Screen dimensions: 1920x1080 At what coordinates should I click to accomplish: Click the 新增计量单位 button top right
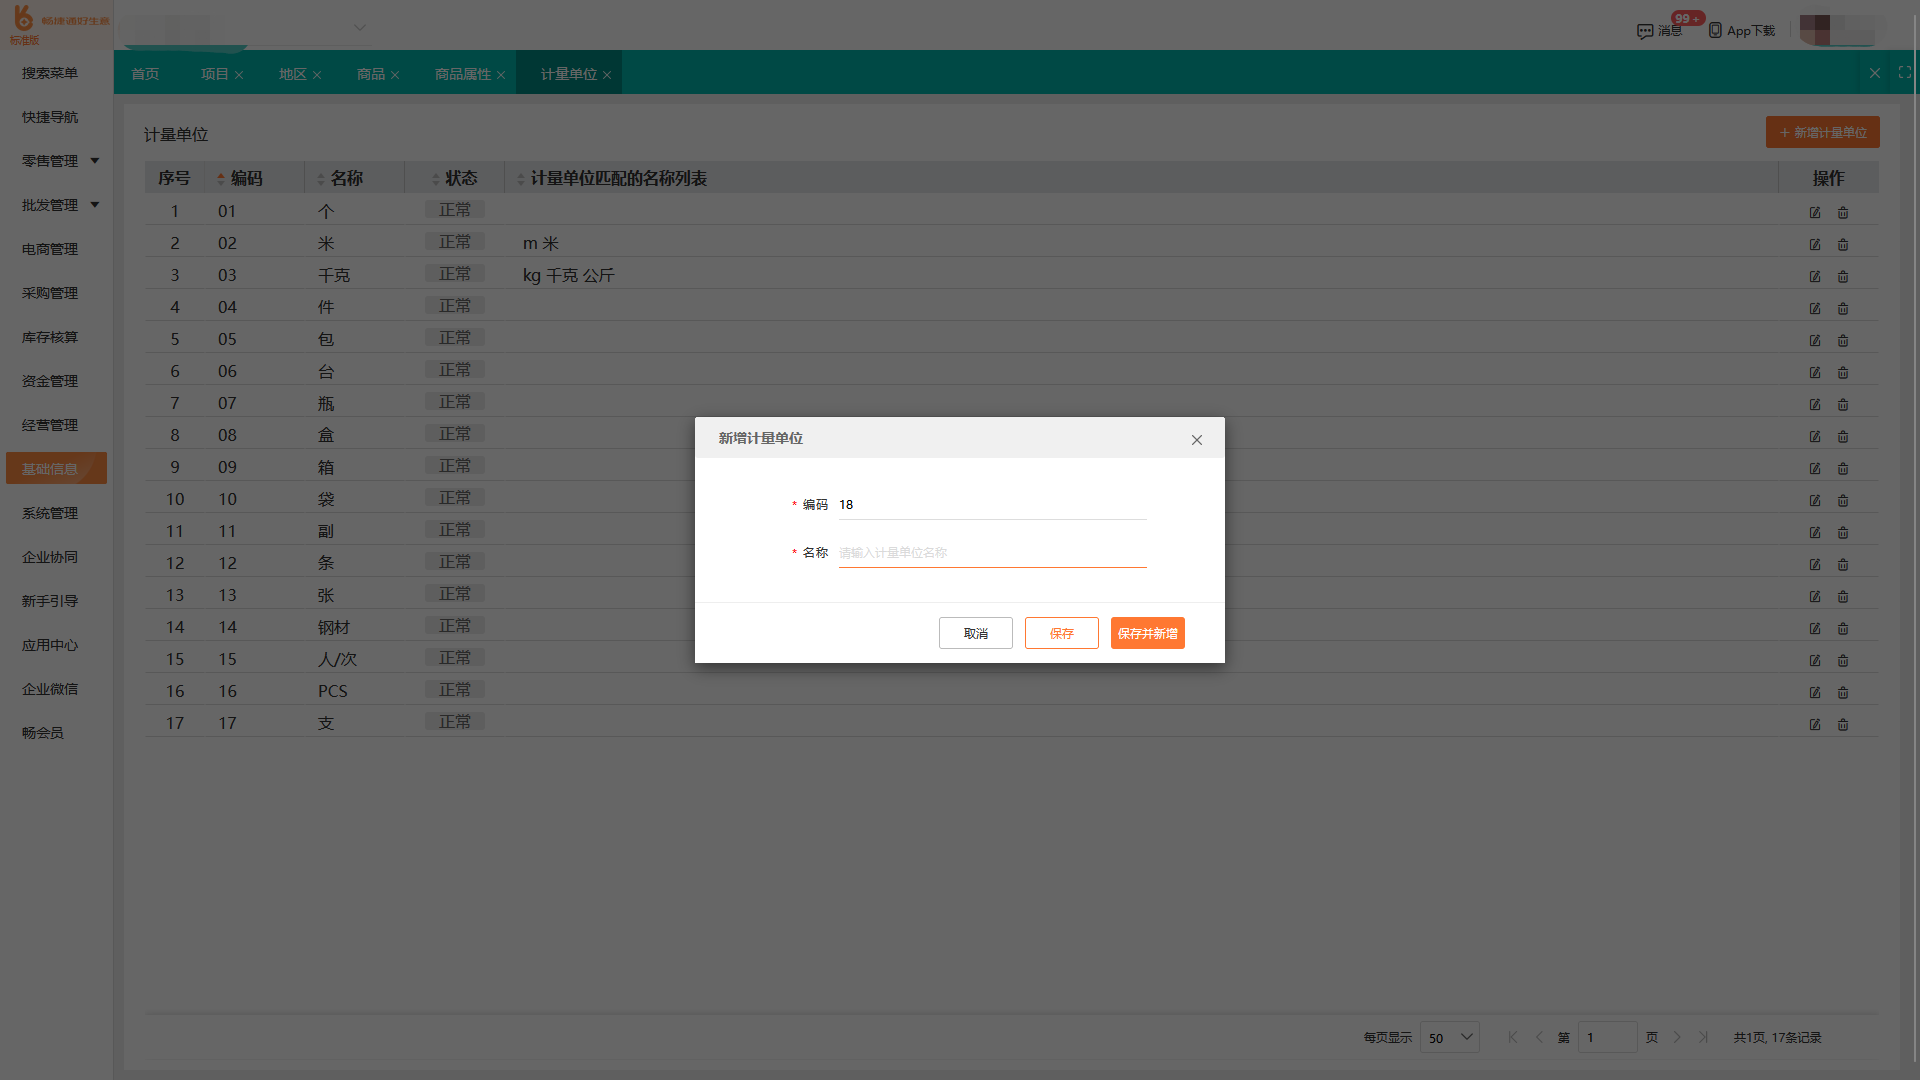coord(1822,132)
